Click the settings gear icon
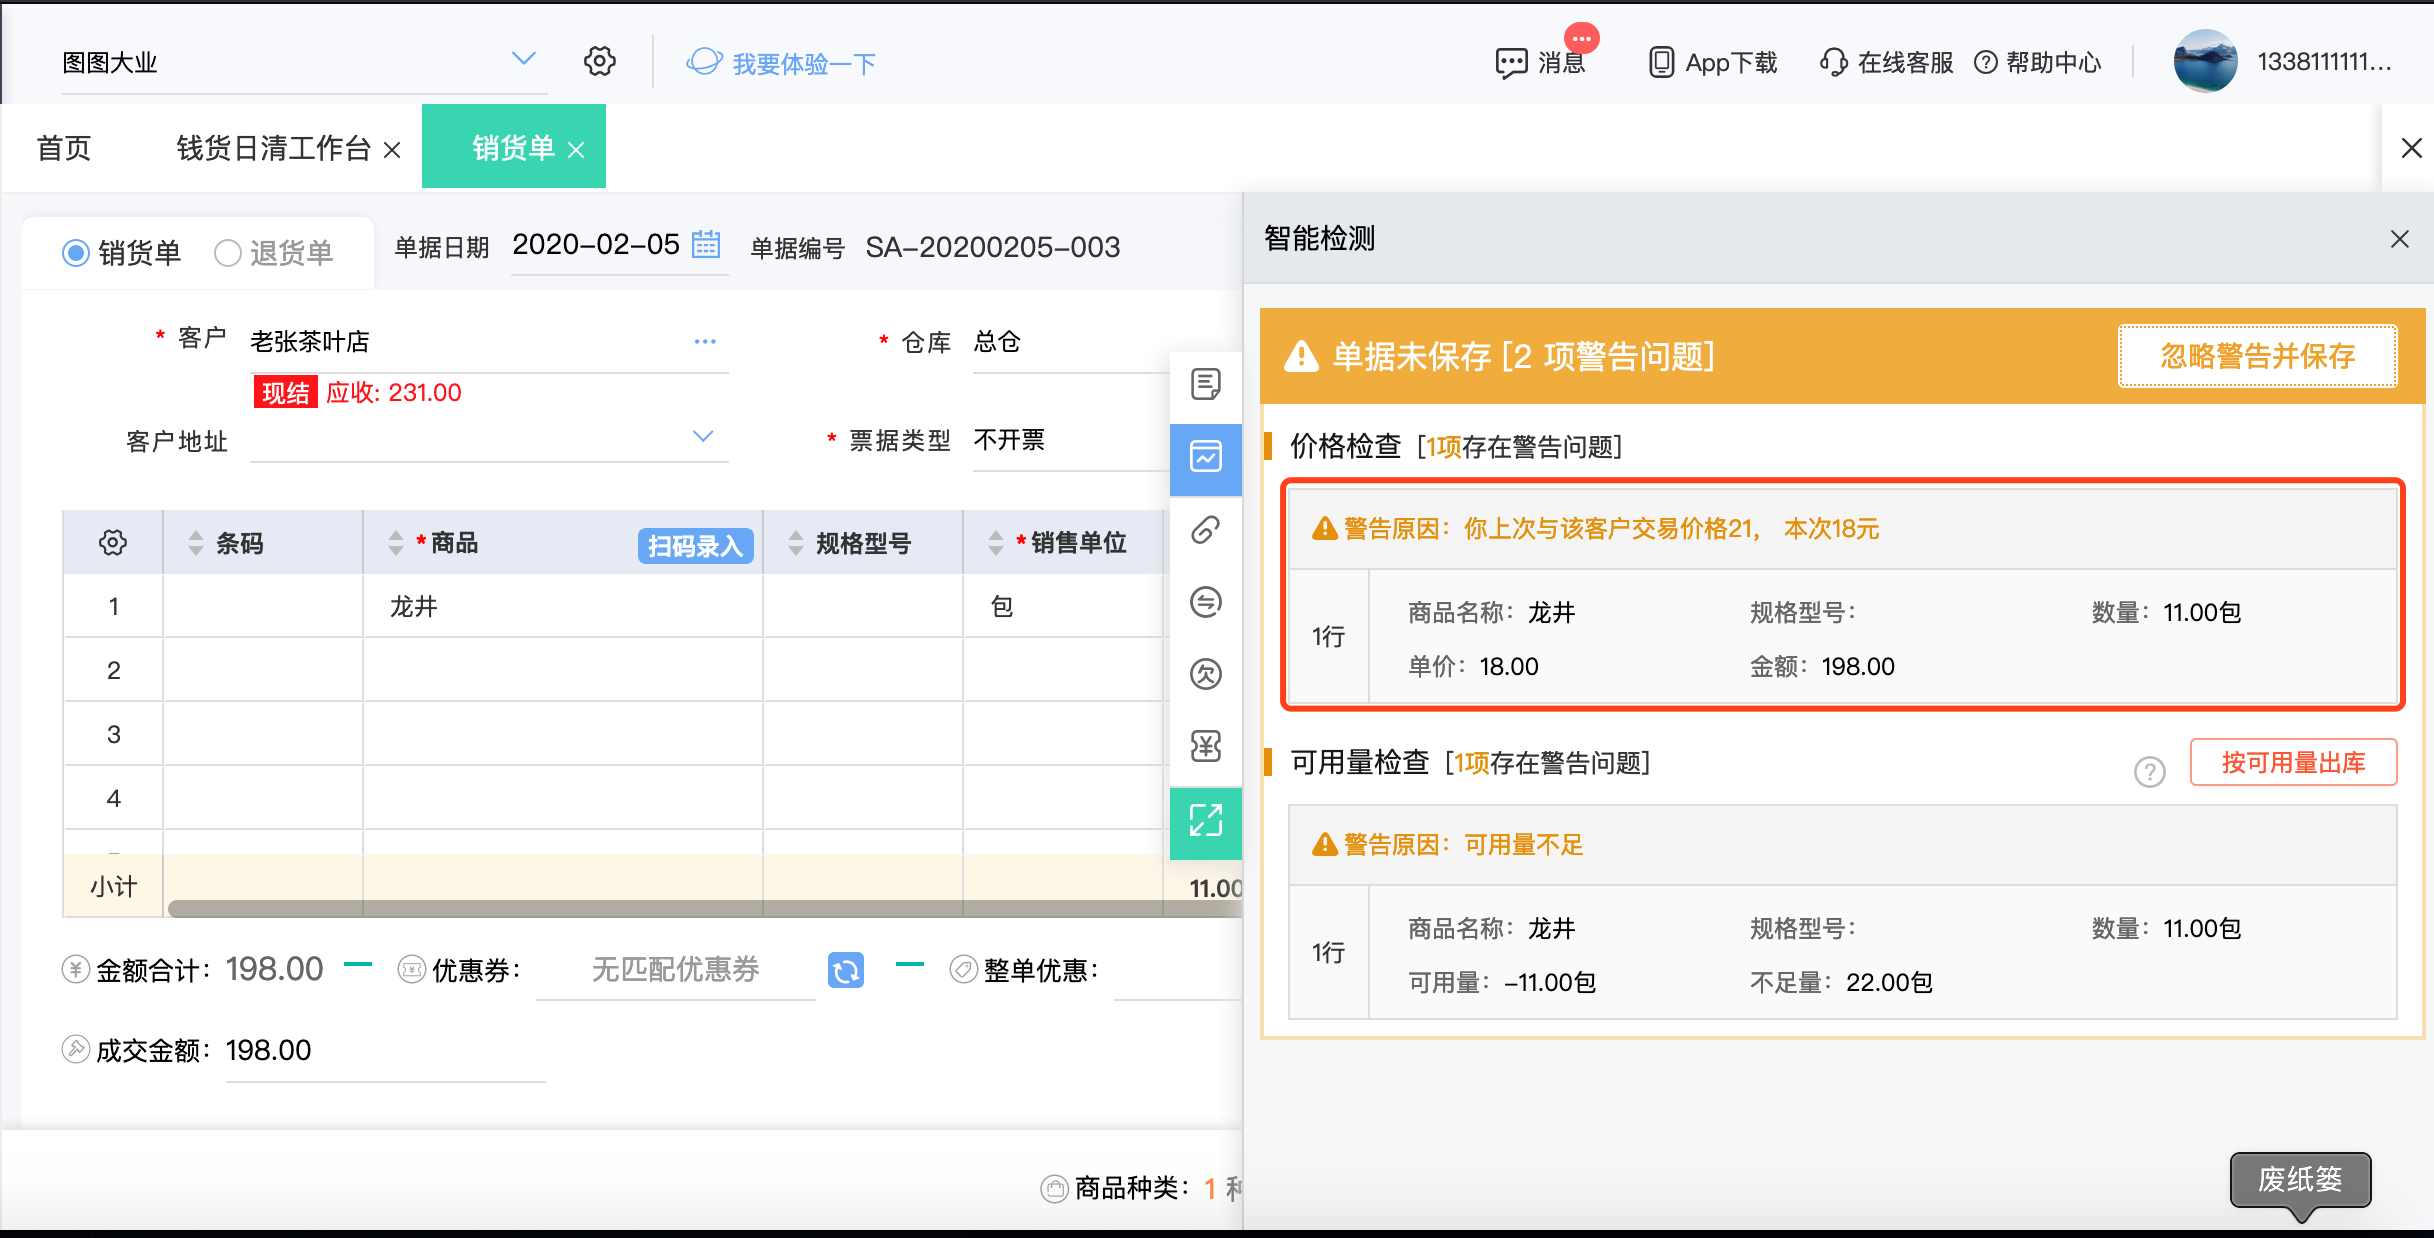 (x=600, y=62)
